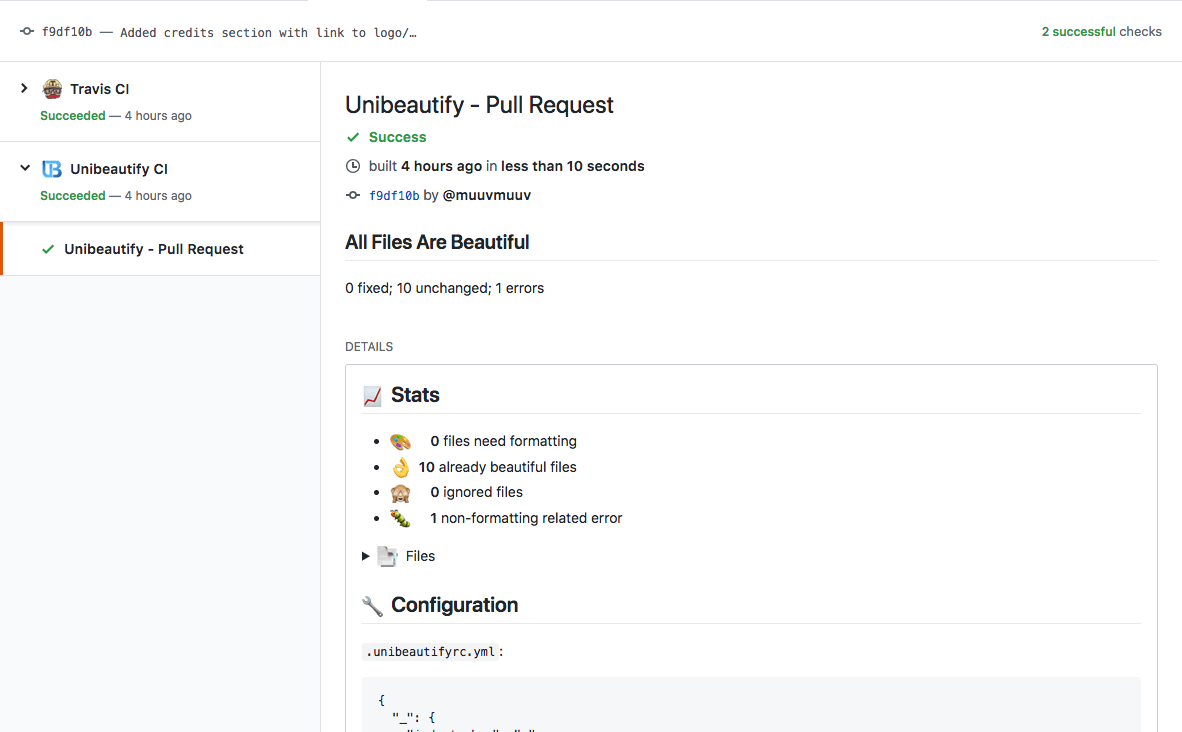Image resolution: width=1182 pixels, height=732 pixels.
Task: Open the @muuvmuuv user profile
Action: 486,195
